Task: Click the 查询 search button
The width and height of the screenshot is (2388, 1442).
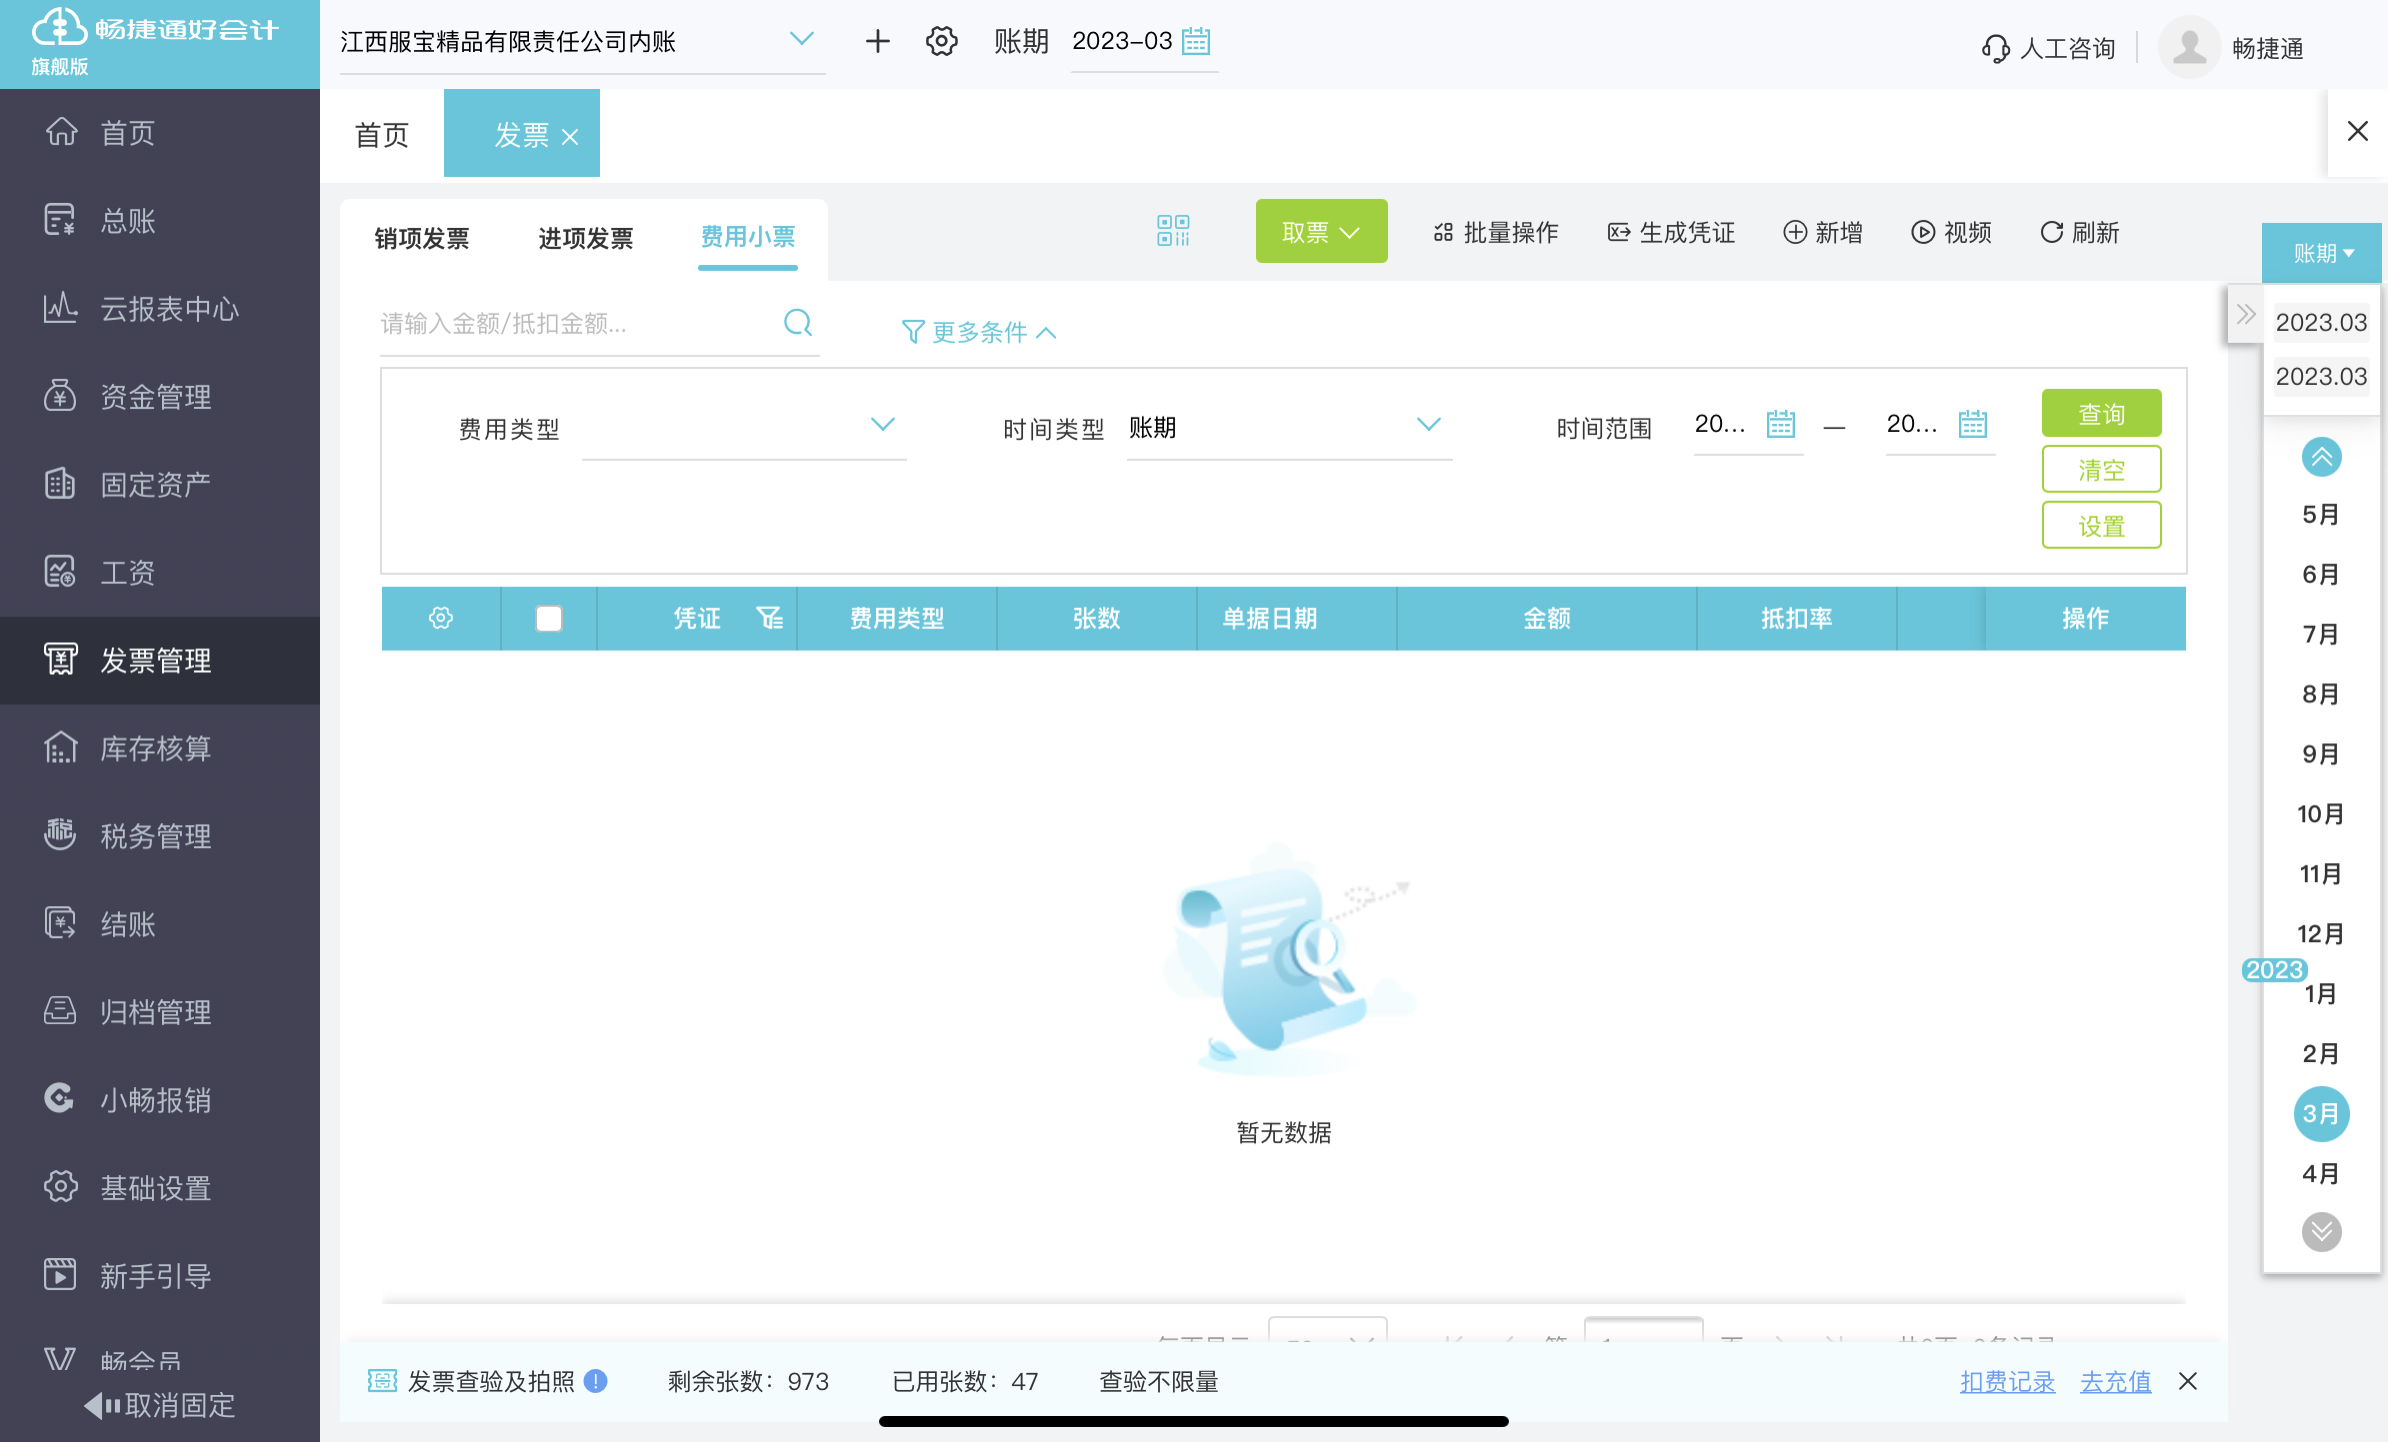Action: pyautogui.click(x=2101, y=413)
